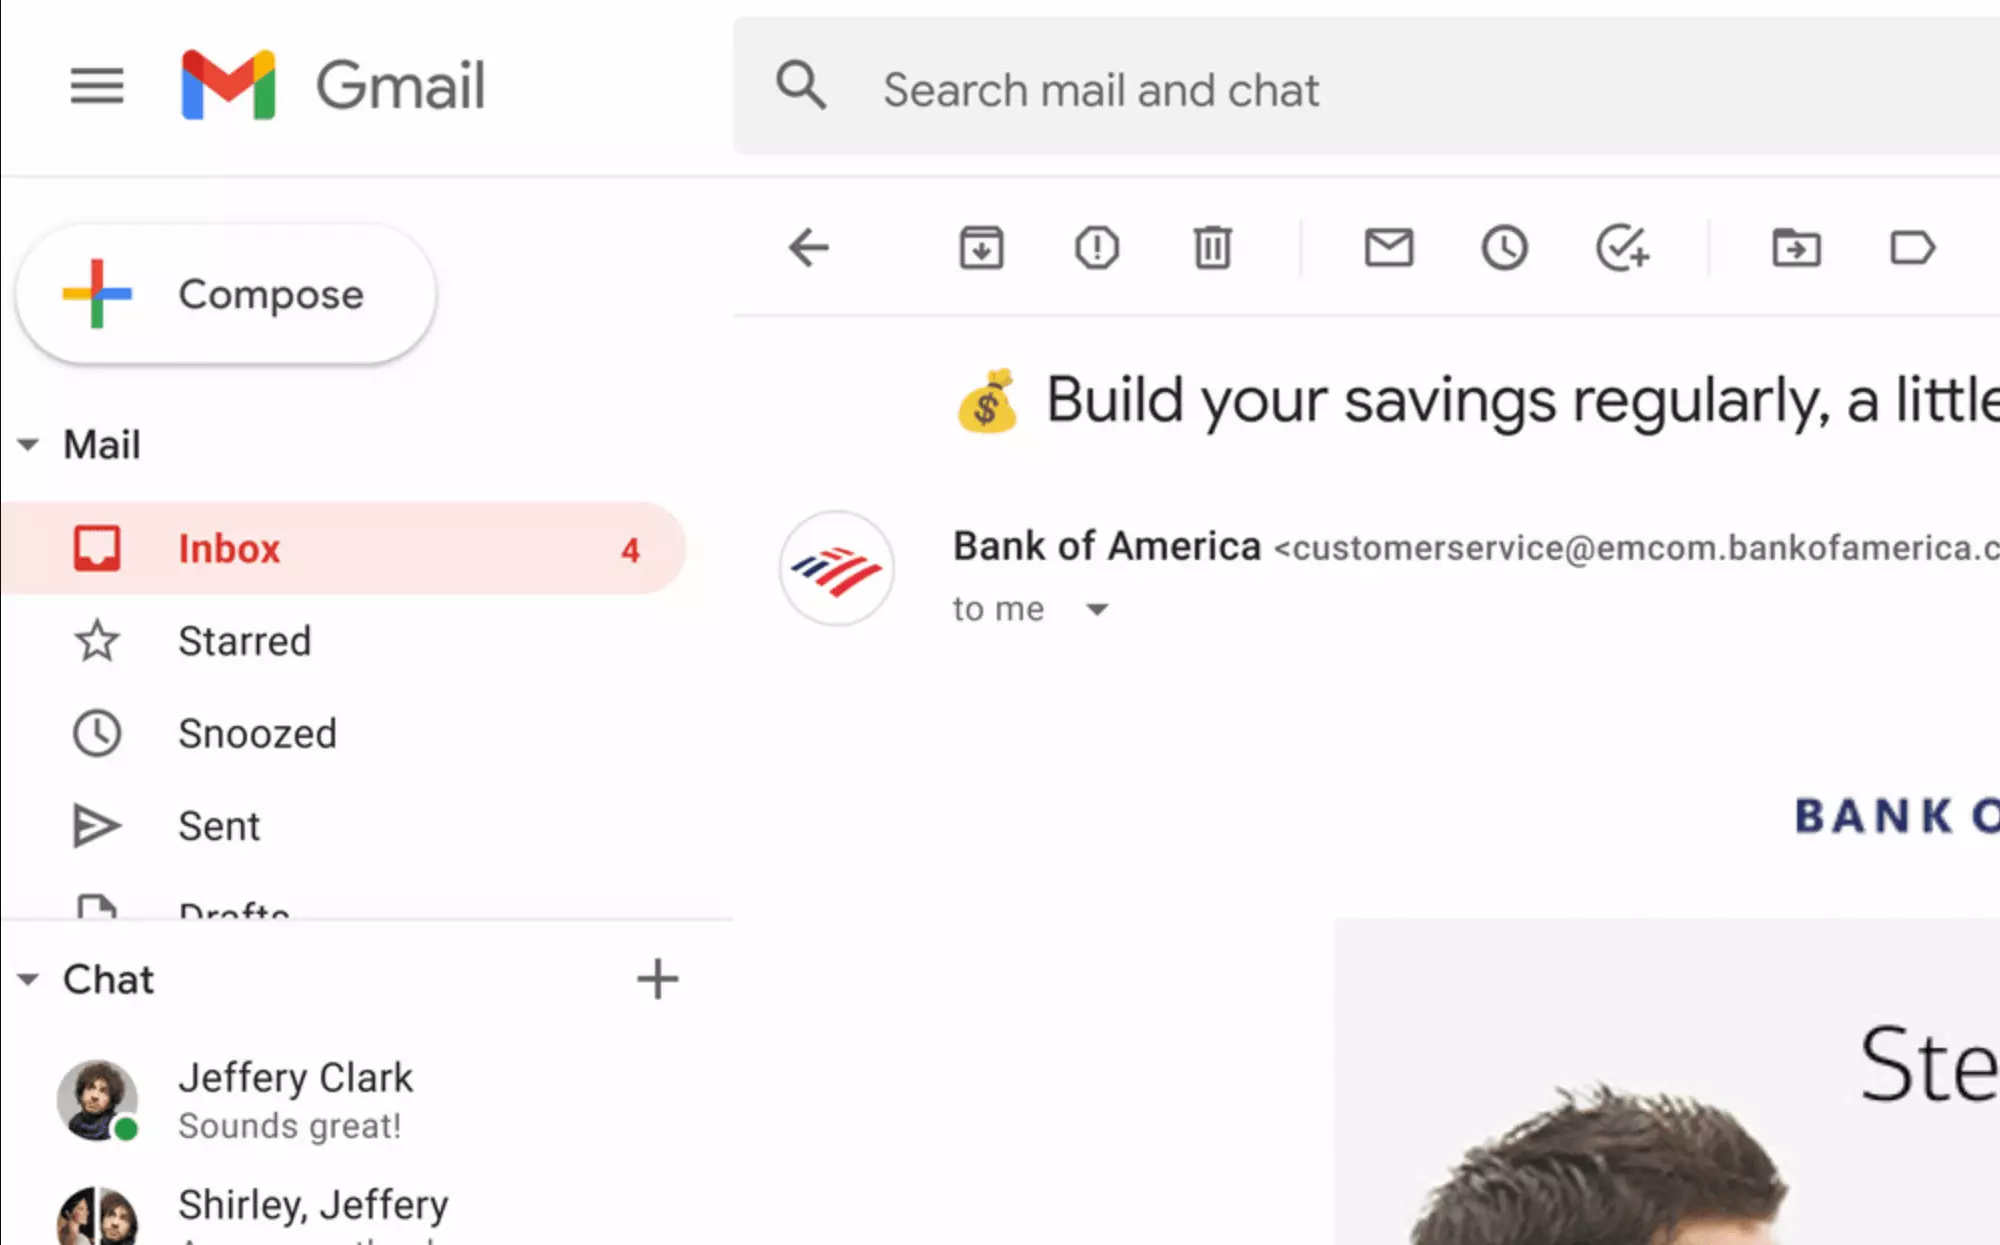Click the back arrow to return to inbox
2000x1245 pixels.
[x=807, y=248]
